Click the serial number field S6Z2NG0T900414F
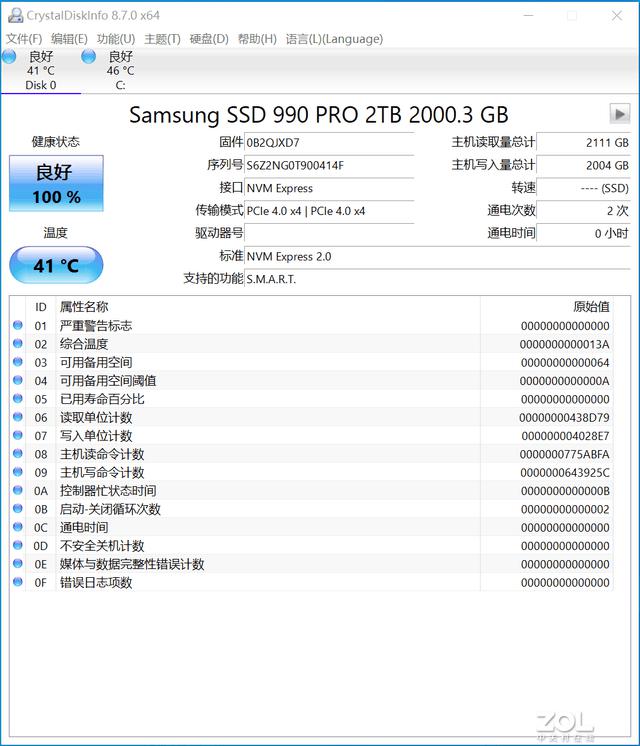The image size is (640, 746). (x=329, y=165)
